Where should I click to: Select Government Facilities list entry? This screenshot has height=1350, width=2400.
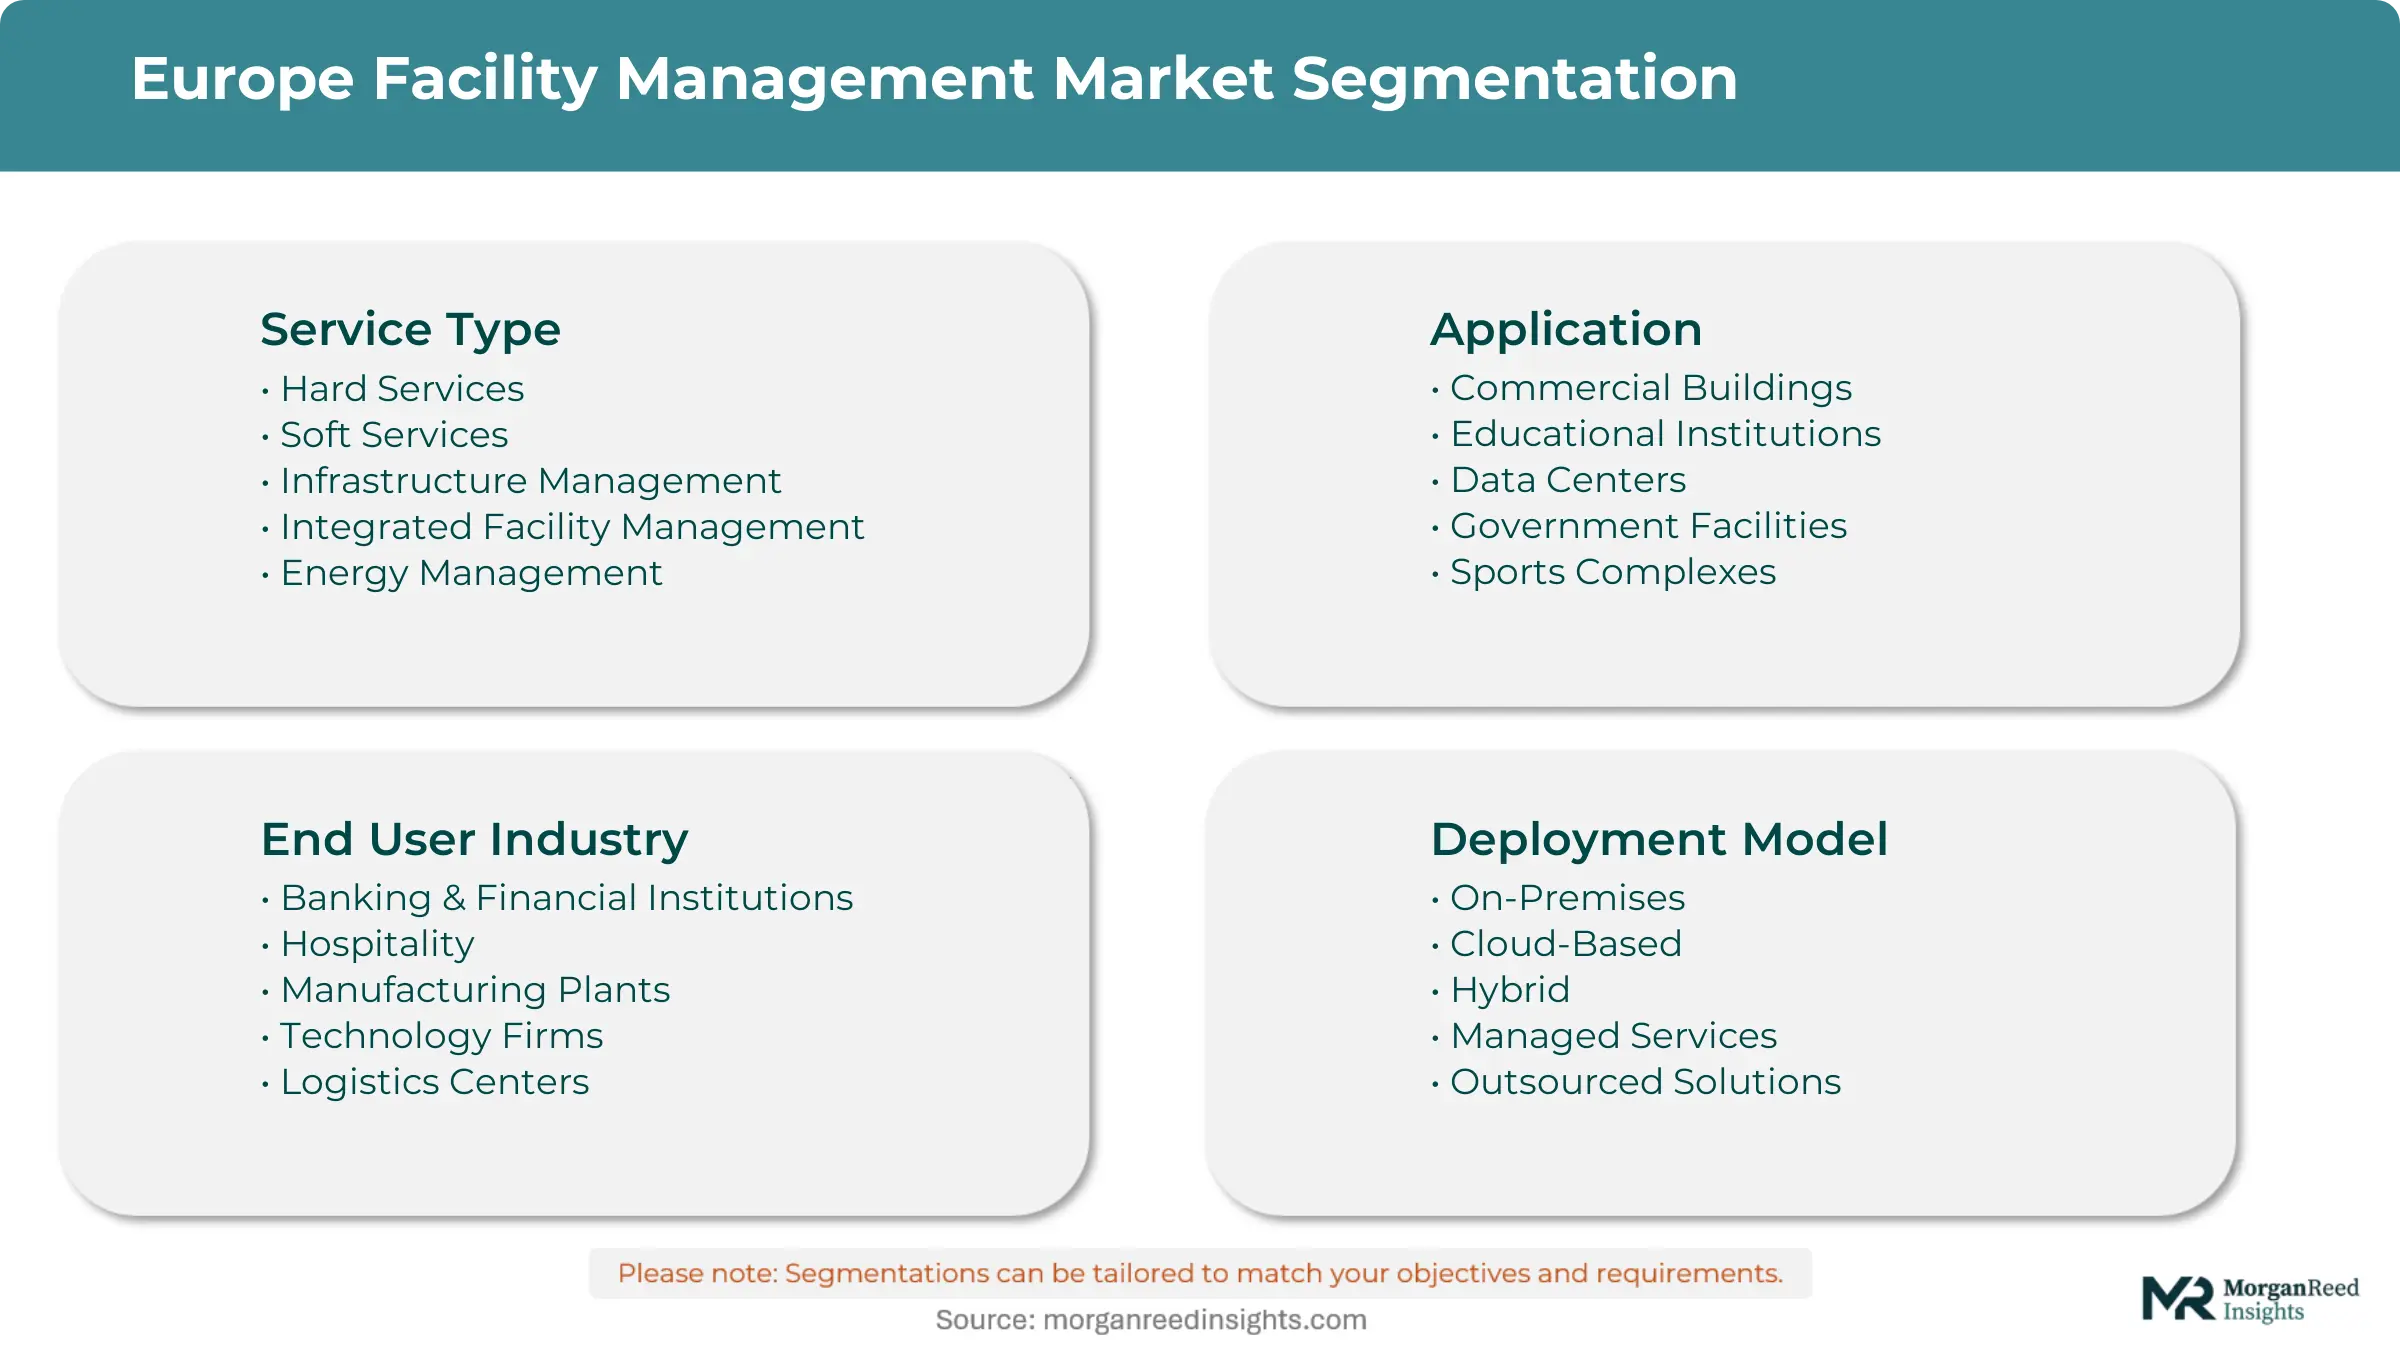click(1648, 527)
